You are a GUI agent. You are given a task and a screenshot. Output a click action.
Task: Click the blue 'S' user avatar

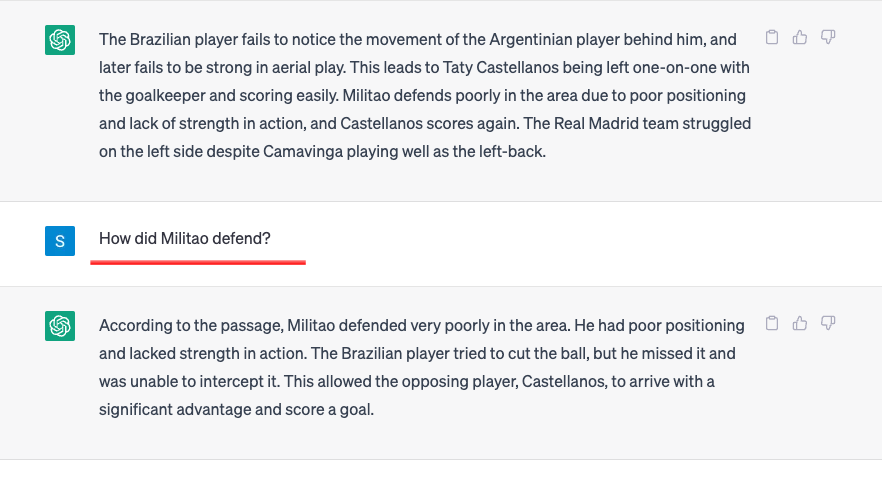(x=60, y=241)
